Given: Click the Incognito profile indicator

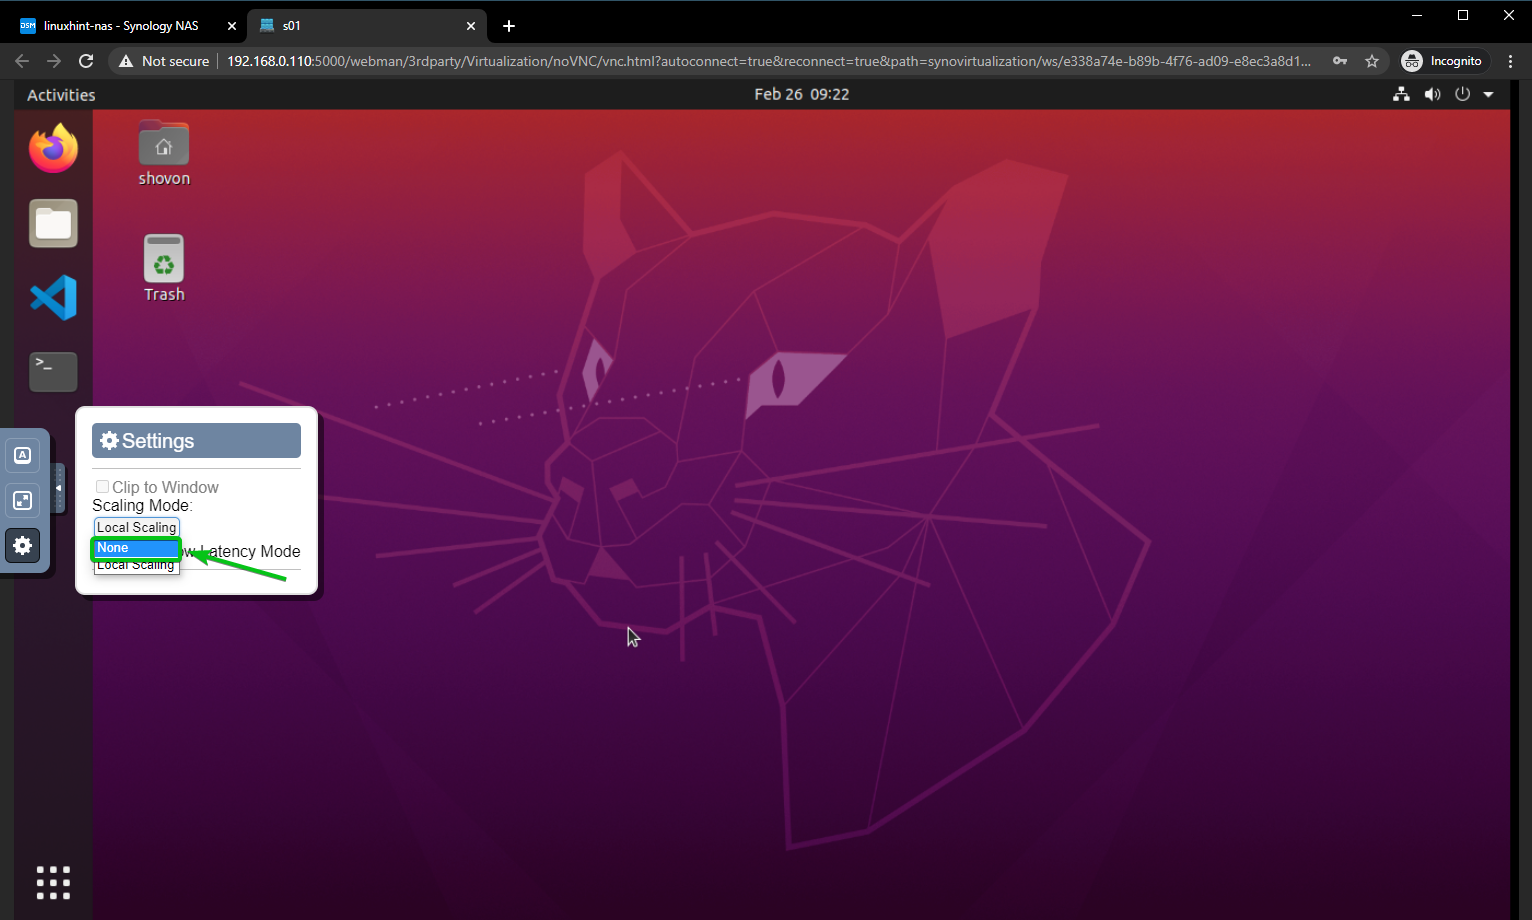Looking at the screenshot, I should click(1443, 61).
